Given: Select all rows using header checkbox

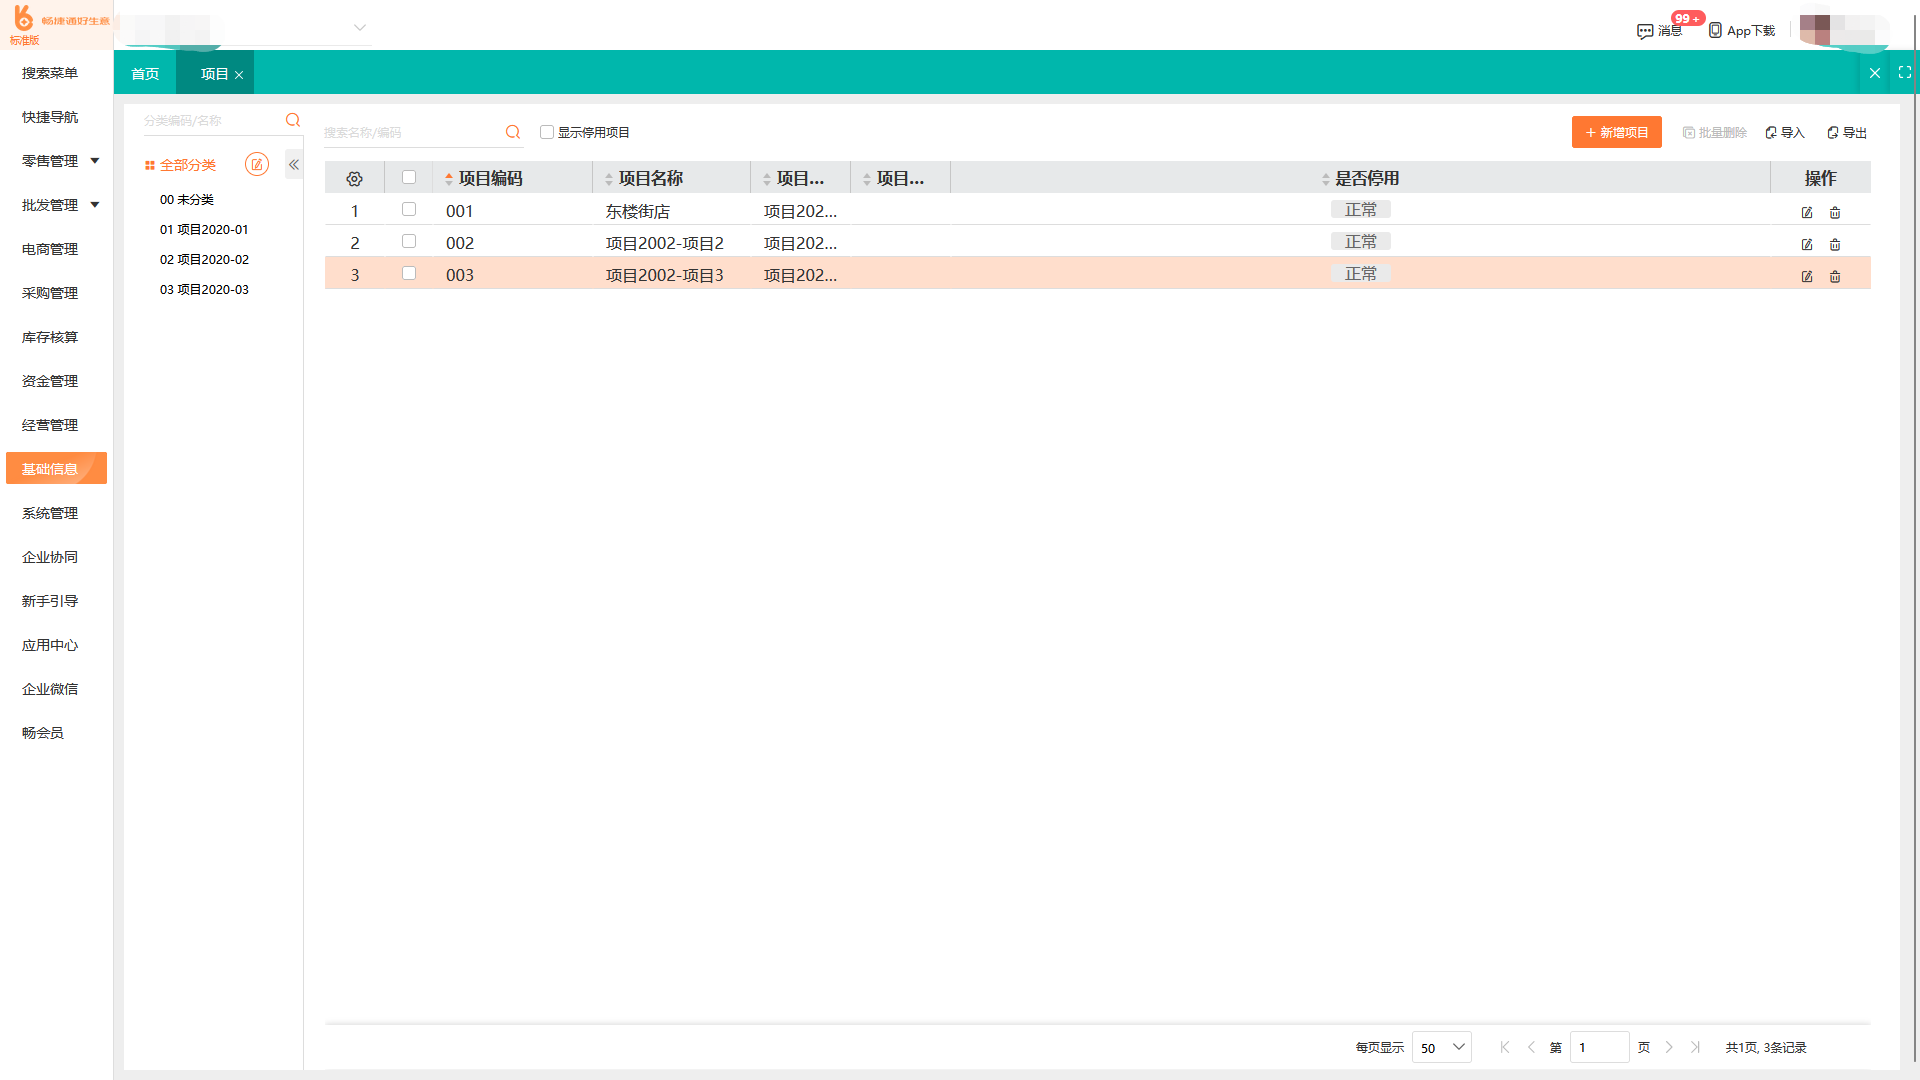Looking at the screenshot, I should pyautogui.click(x=409, y=177).
